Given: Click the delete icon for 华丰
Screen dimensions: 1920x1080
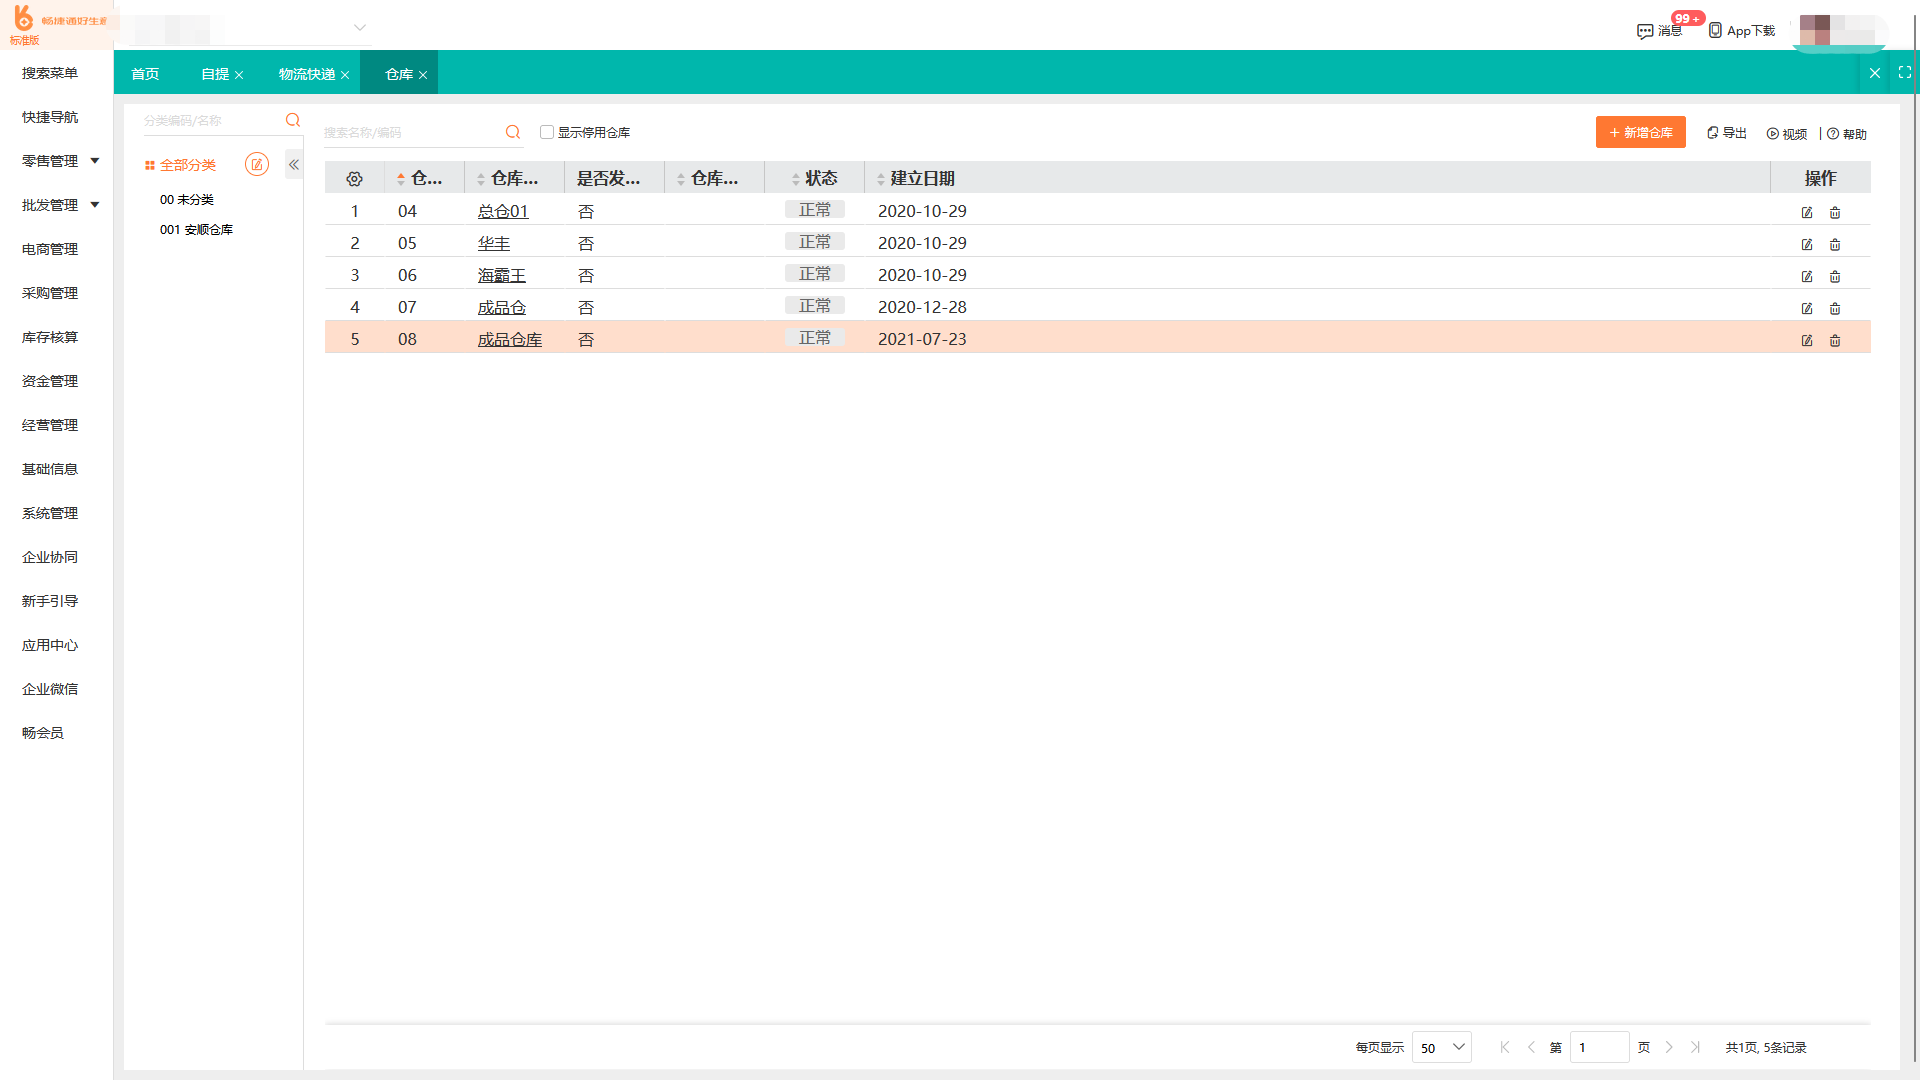Looking at the screenshot, I should pos(1834,243).
